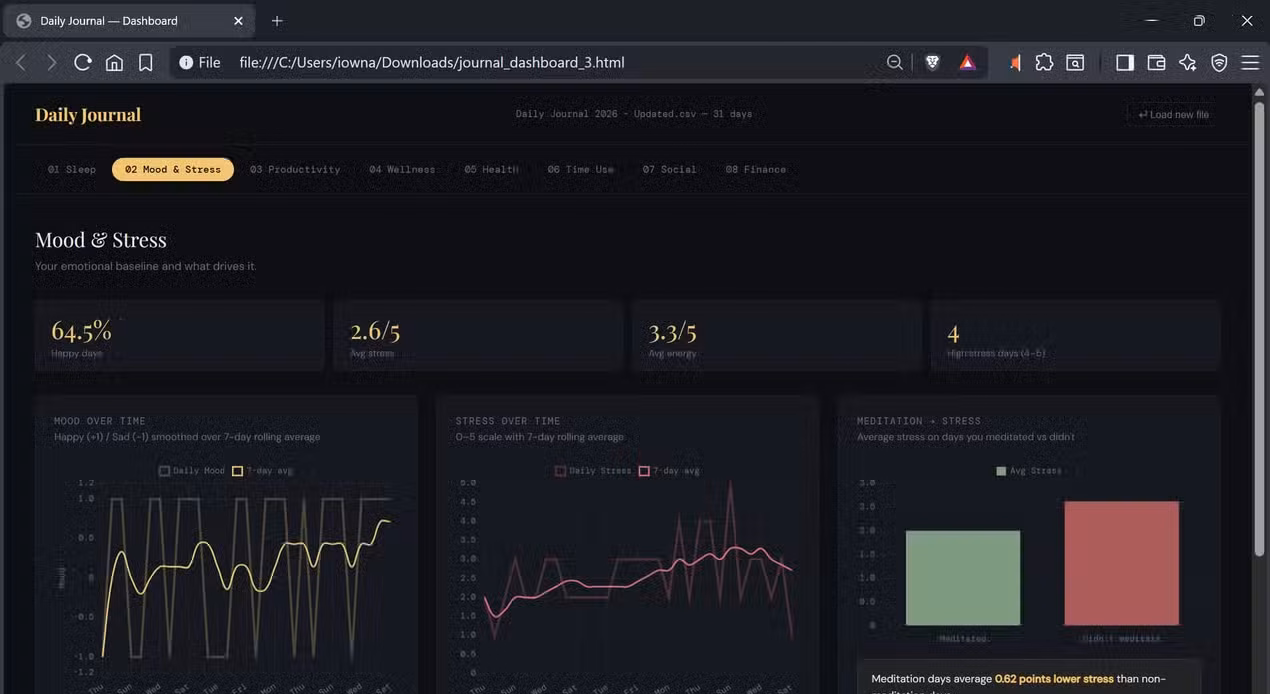
Task: Click the browser forward arrow
Action: pos(51,62)
